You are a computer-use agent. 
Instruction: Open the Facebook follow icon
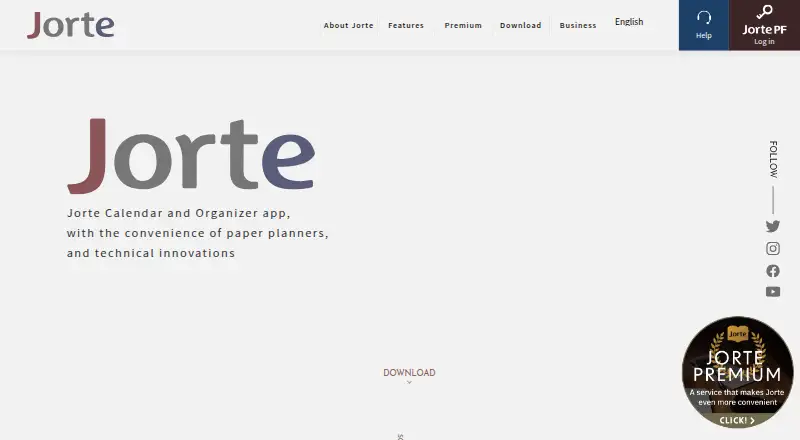(772, 271)
